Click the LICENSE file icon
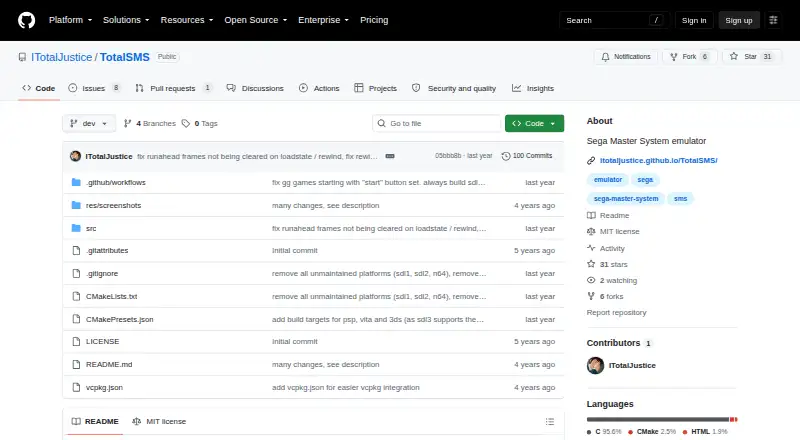Viewport: 800px width, 440px height. (76, 341)
